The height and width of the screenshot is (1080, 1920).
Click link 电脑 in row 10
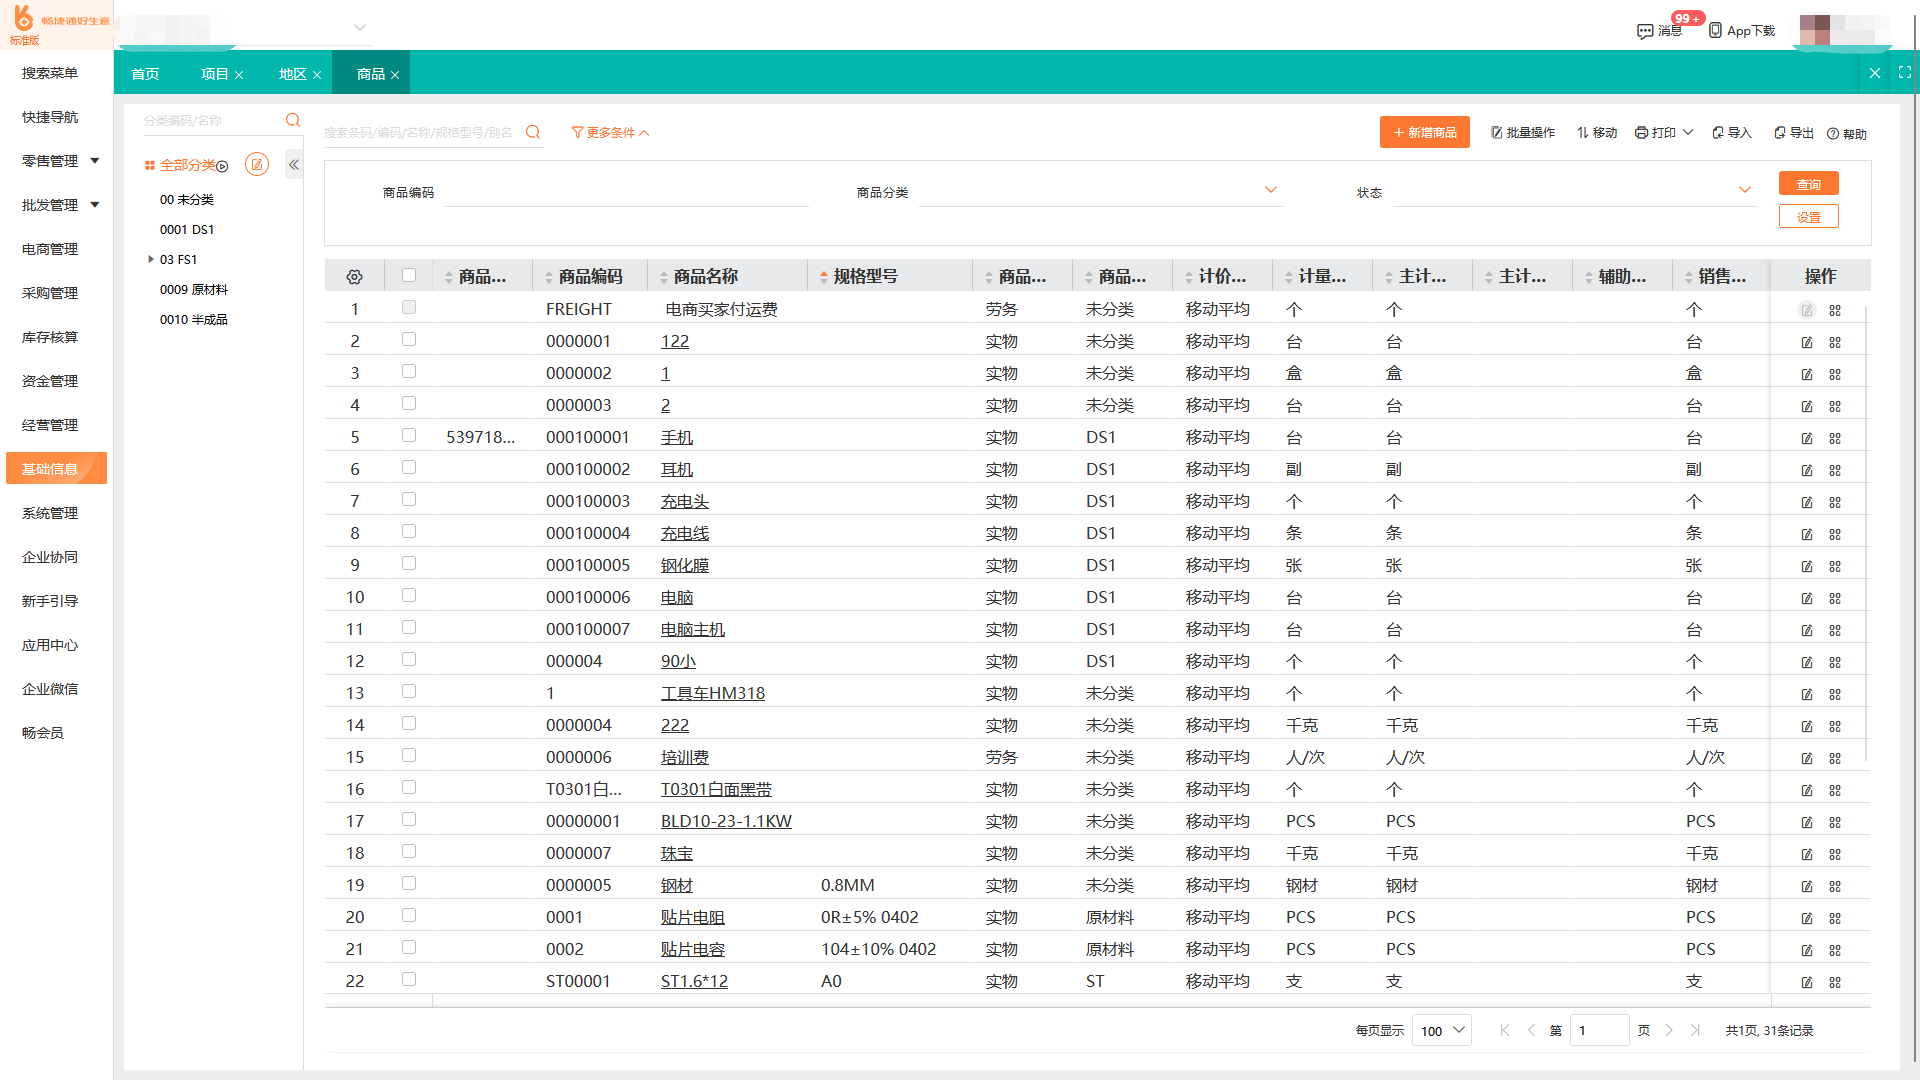tap(676, 597)
